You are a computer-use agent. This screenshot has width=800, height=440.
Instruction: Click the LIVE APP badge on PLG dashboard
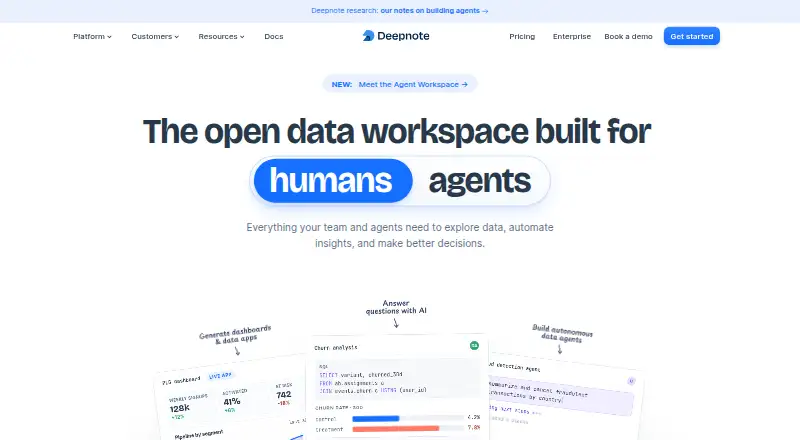click(x=220, y=376)
